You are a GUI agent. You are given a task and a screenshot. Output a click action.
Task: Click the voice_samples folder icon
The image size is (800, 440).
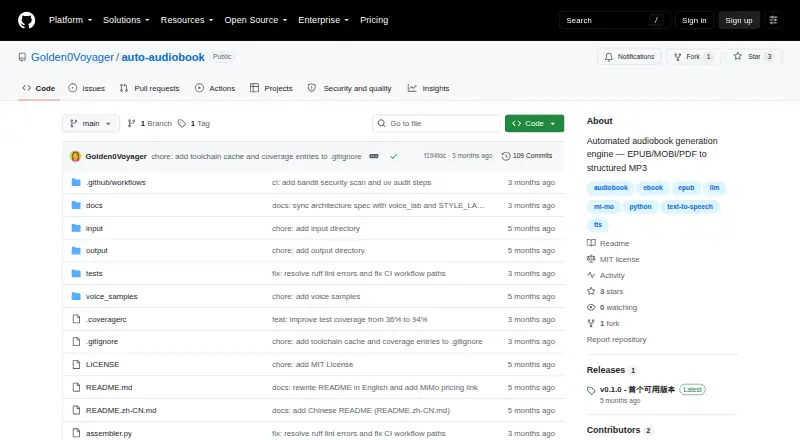pos(76,297)
